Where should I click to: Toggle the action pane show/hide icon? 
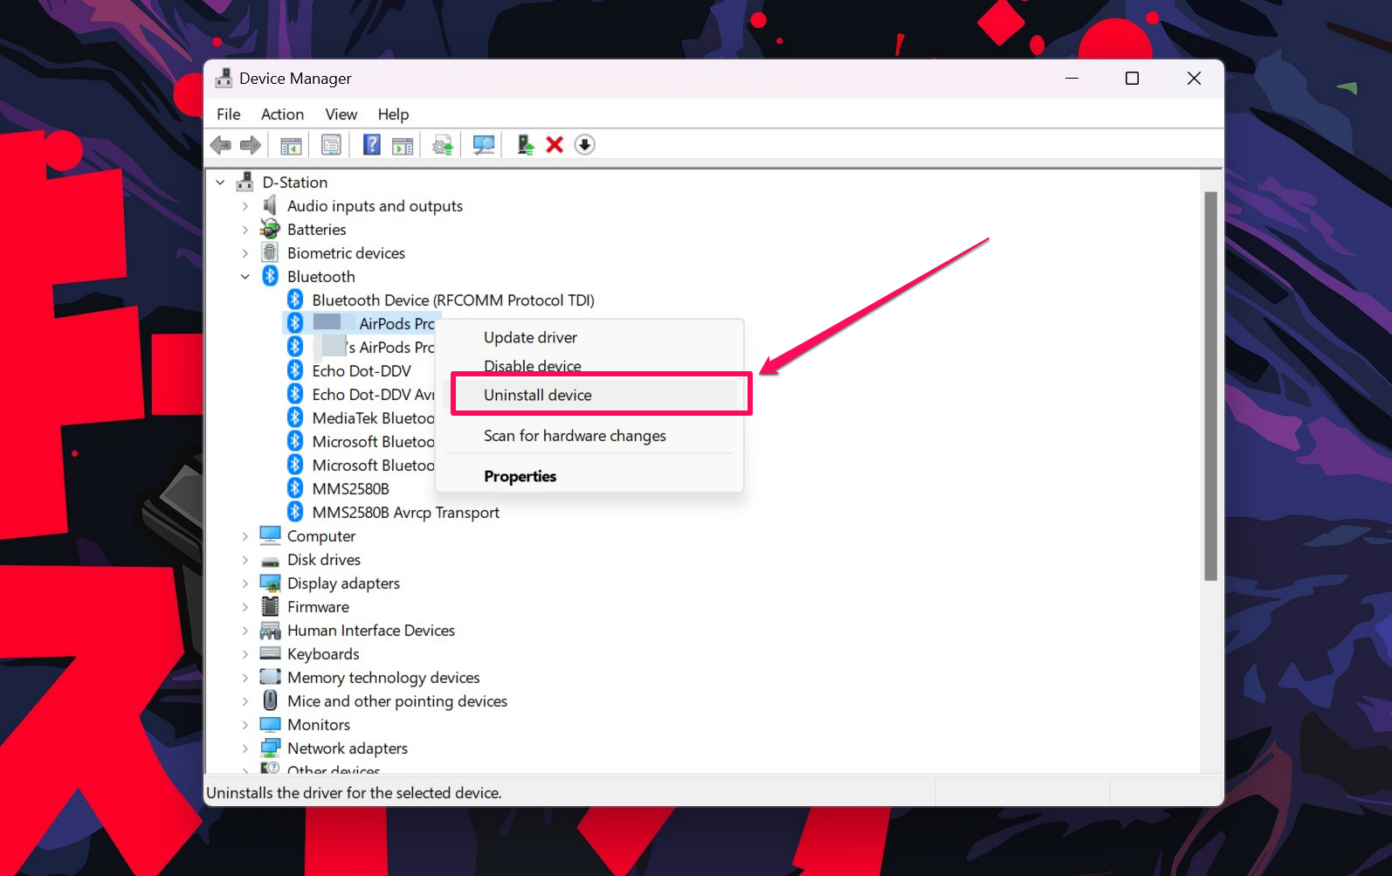[x=402, y=144]
